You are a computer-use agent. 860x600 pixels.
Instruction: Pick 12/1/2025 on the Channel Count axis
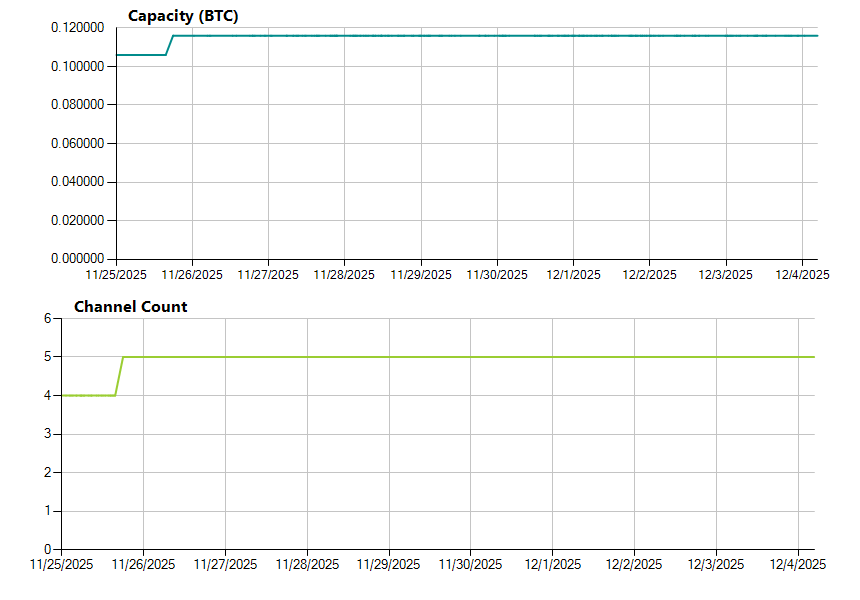pos(552,565)
